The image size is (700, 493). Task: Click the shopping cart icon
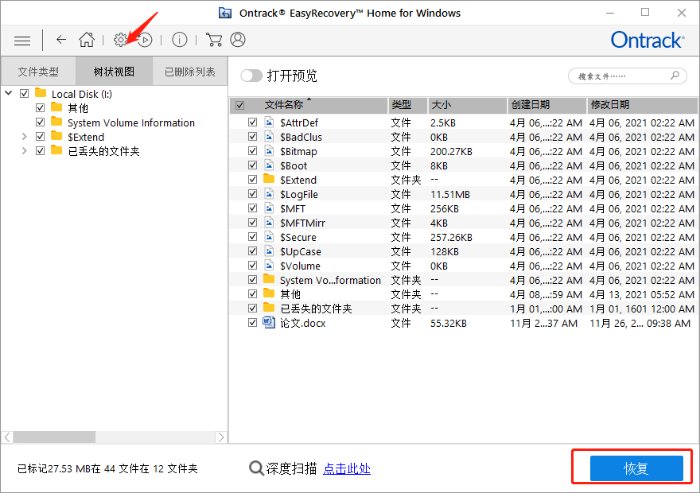[x=214, y=40]
